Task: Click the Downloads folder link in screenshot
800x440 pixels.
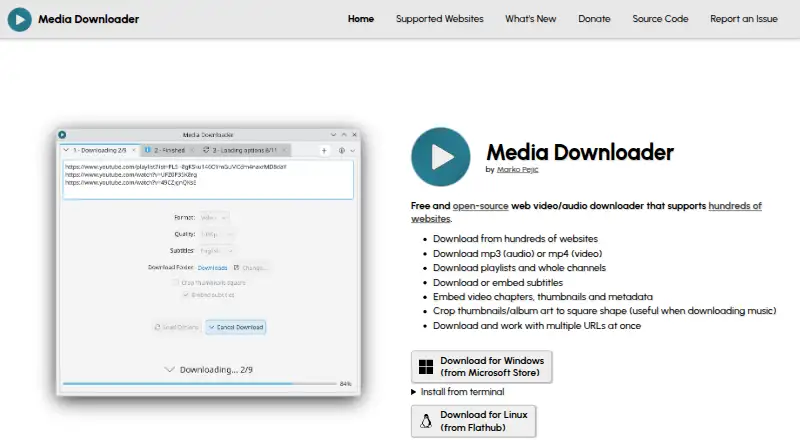Action: click(x=212, y=267)
